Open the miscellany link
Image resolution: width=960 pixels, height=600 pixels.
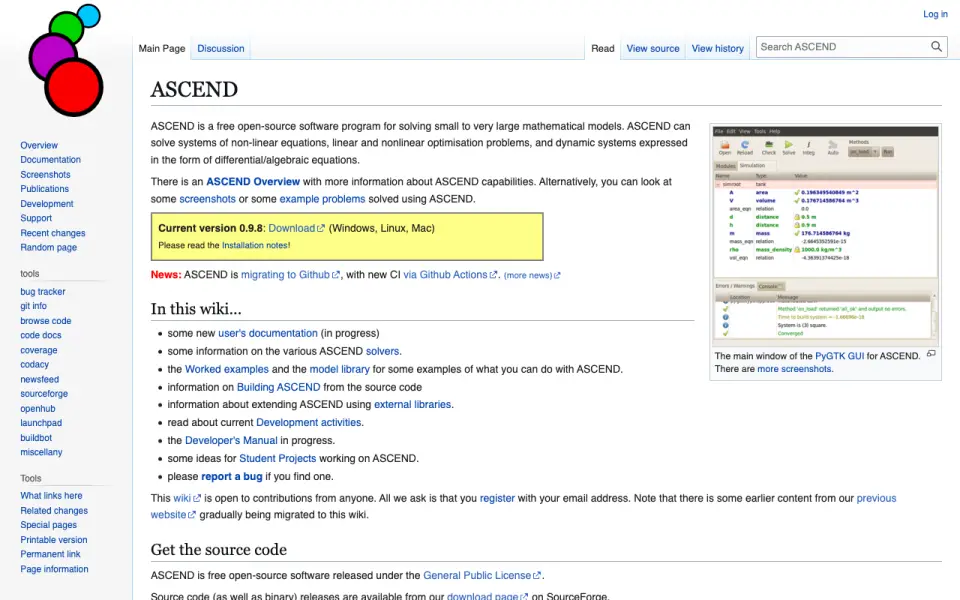pos(41,452)
